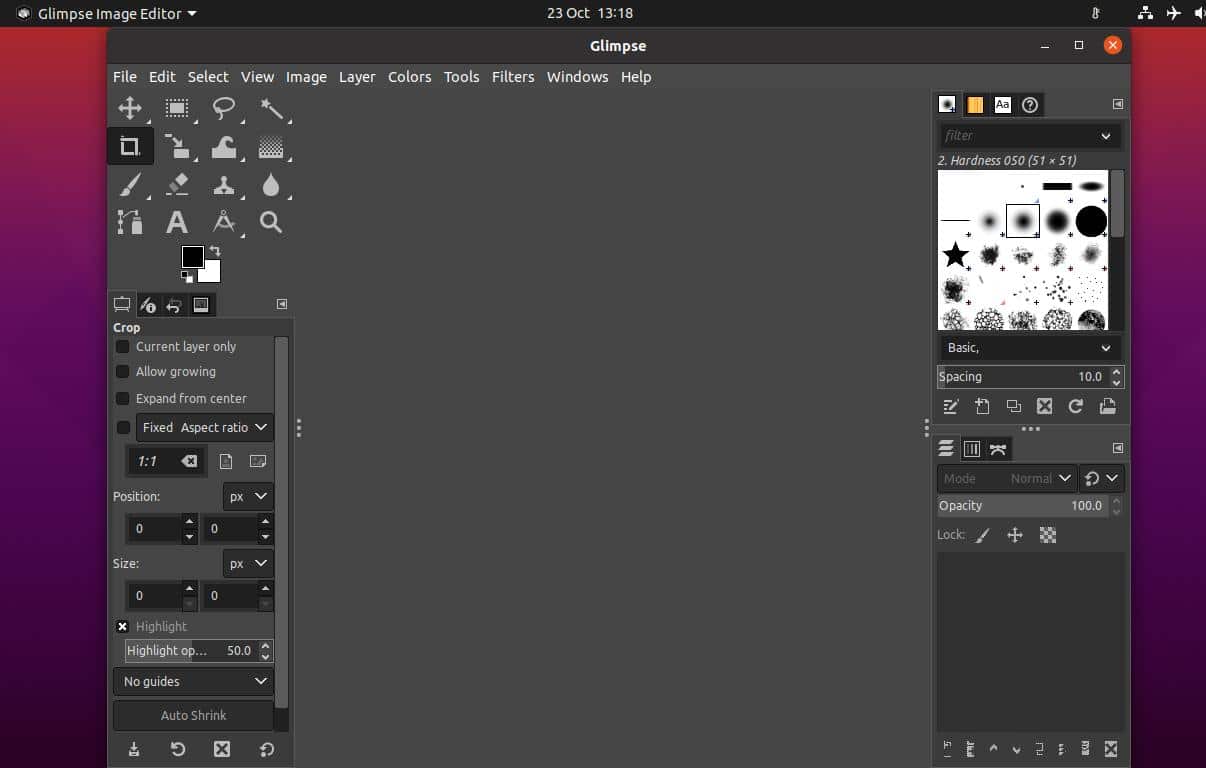This screenshot has height=768, width=1206.
Task: Open the Fixed Aspect ratio dropdown
Action: (x=205, y=427)
